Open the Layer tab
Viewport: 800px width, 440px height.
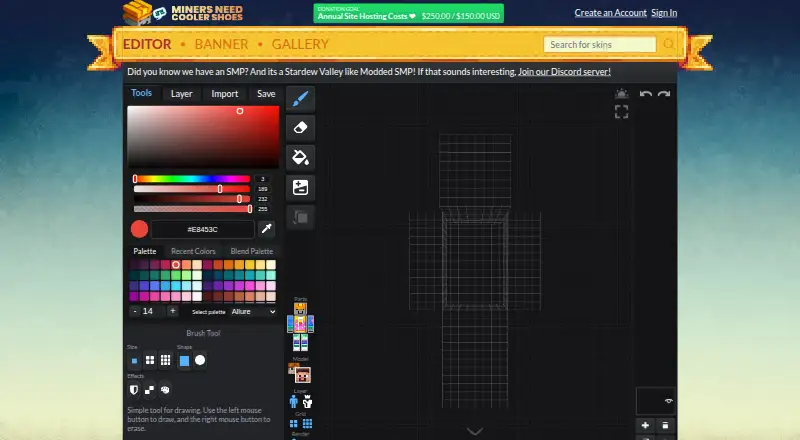[x=182, y=94]
